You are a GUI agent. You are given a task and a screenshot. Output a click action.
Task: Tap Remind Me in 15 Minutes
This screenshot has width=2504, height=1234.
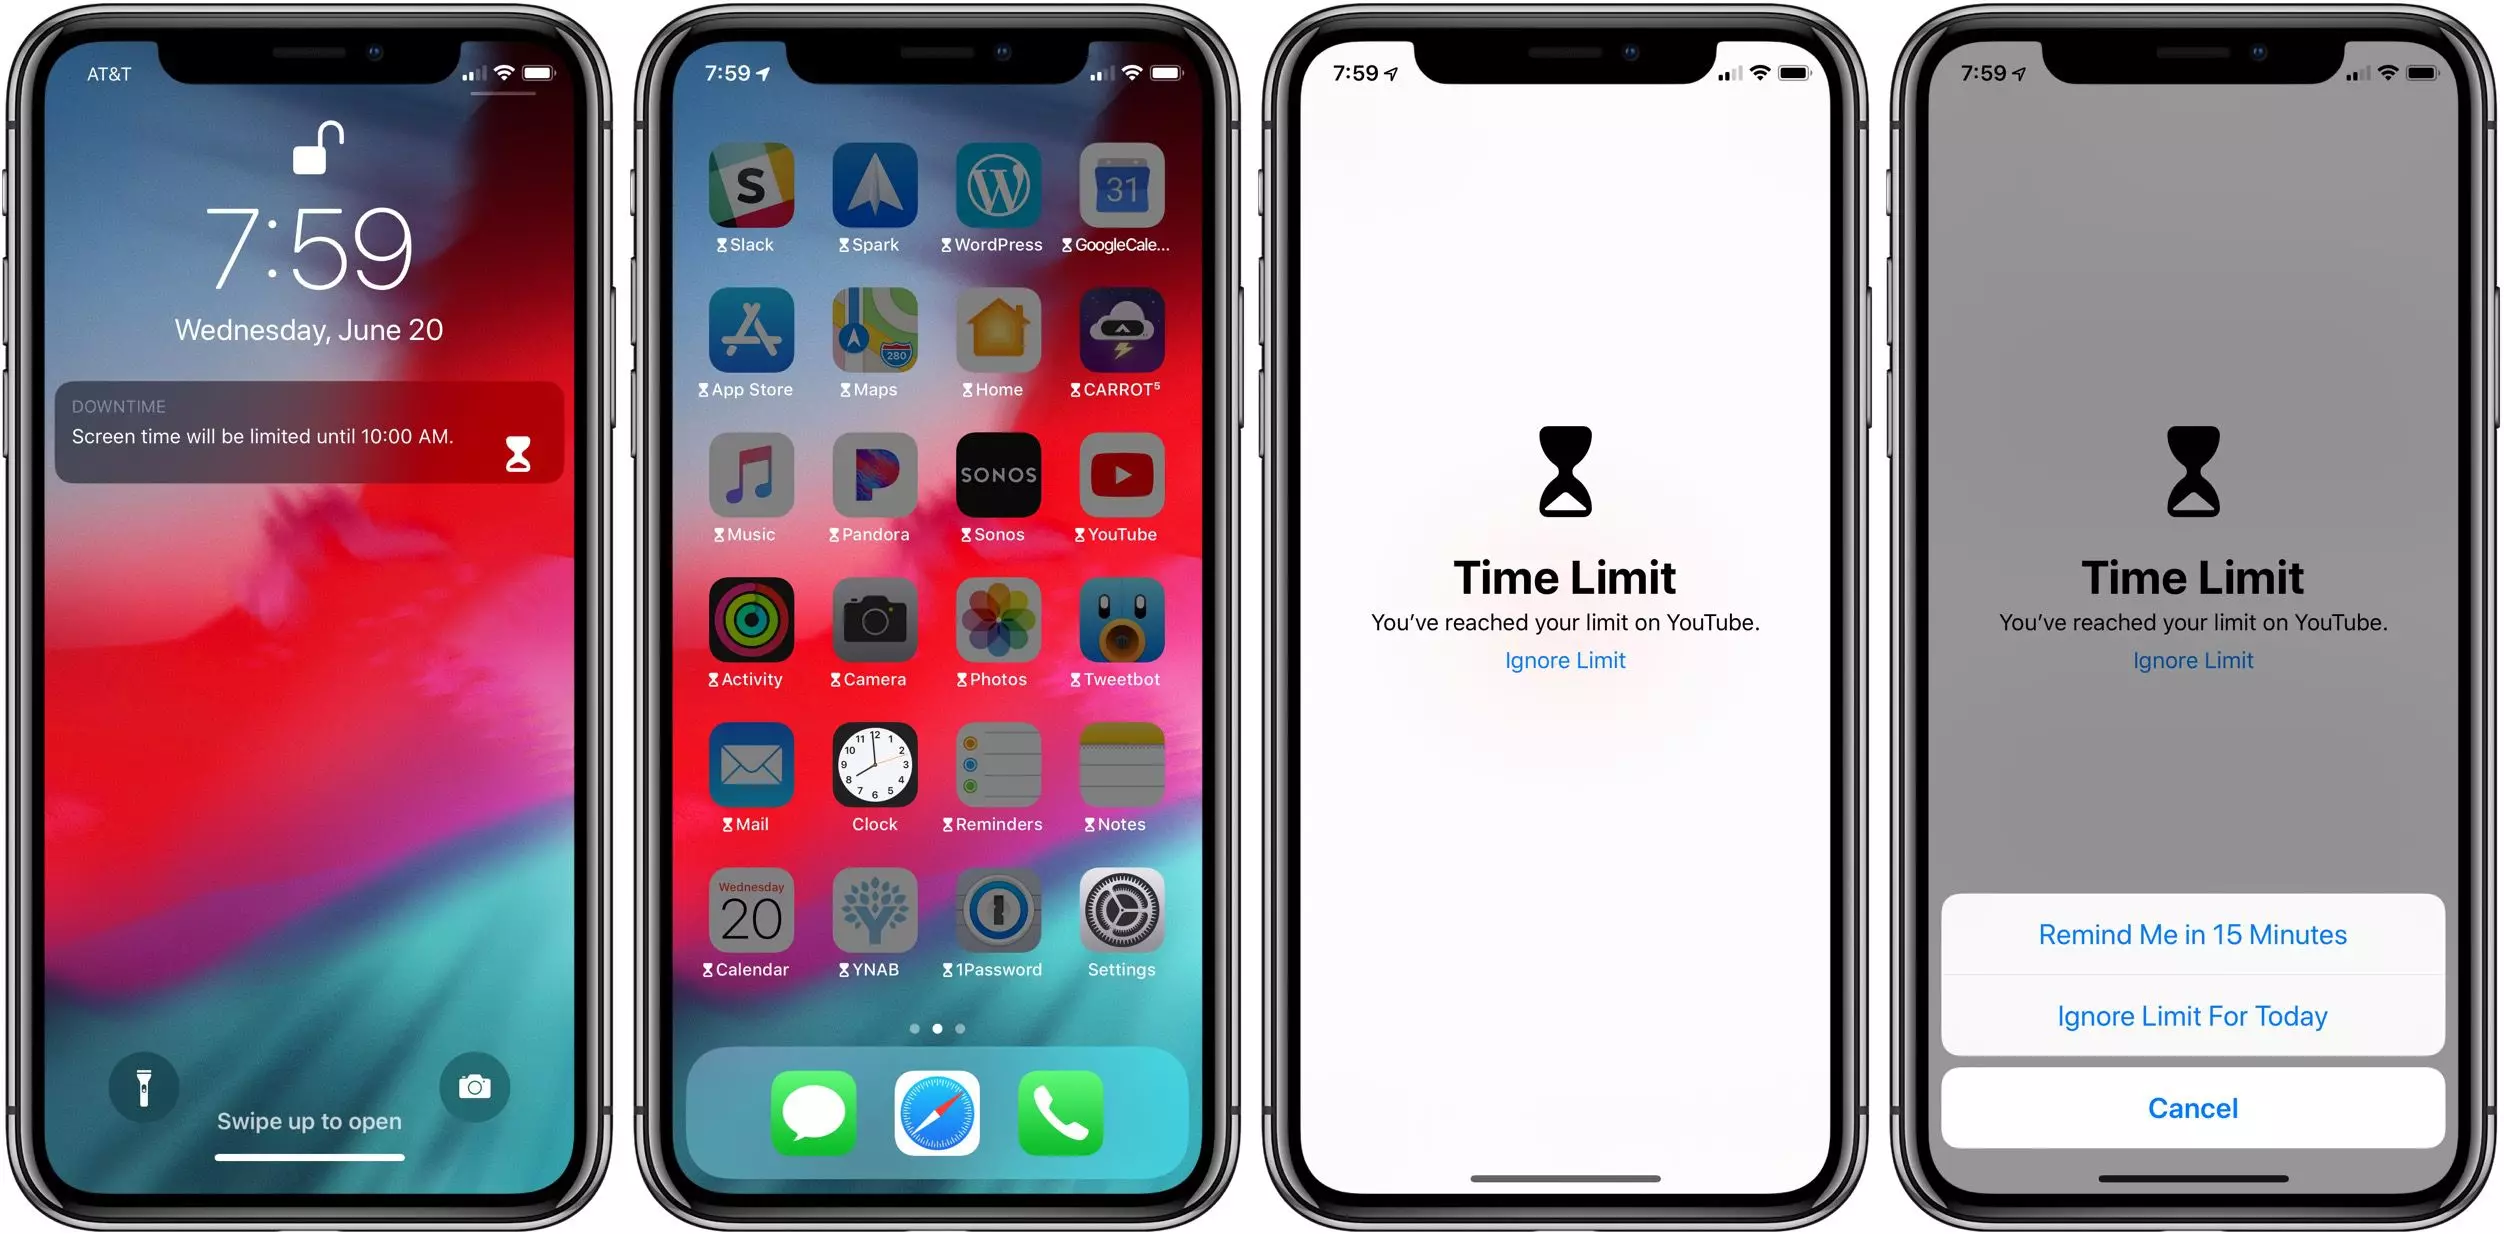[x=2193, y=934]
